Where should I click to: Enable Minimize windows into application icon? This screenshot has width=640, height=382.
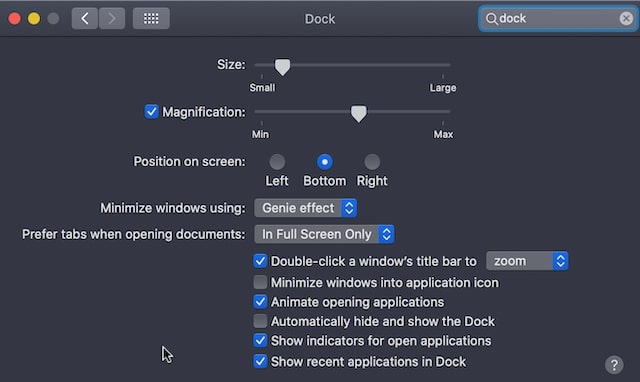260,282
